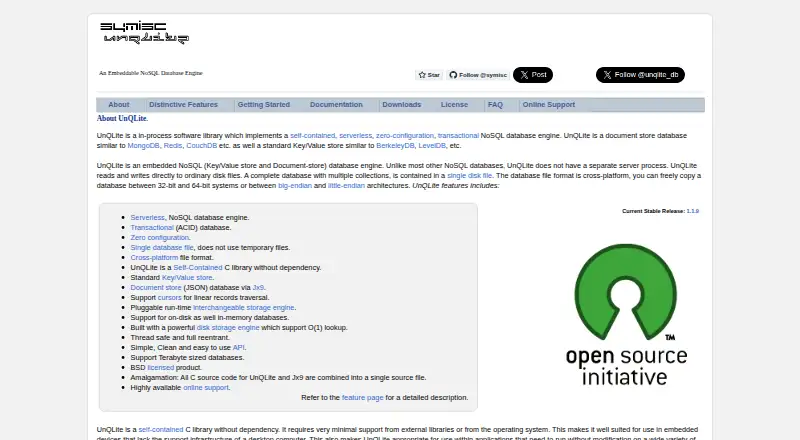Open Online Support menu item
This screenshot has width=800, height=440.
(548, 105)
